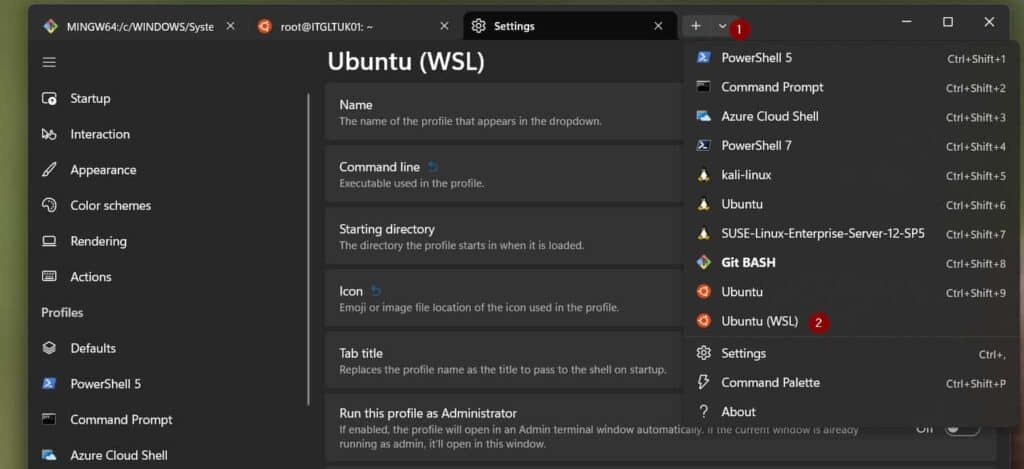This screenshot has height=469, width=1024.
Task: Open a new tab with plus button
Action: tap(696, 25)
